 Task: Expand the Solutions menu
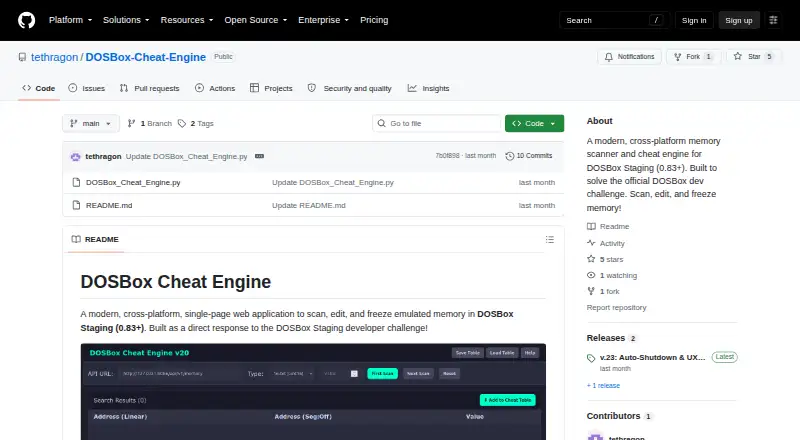tap(126, 20)
